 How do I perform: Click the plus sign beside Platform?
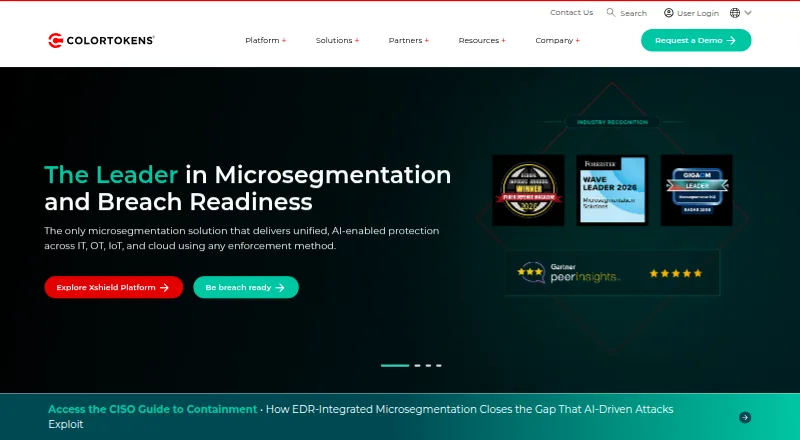(x=284, y=40)
